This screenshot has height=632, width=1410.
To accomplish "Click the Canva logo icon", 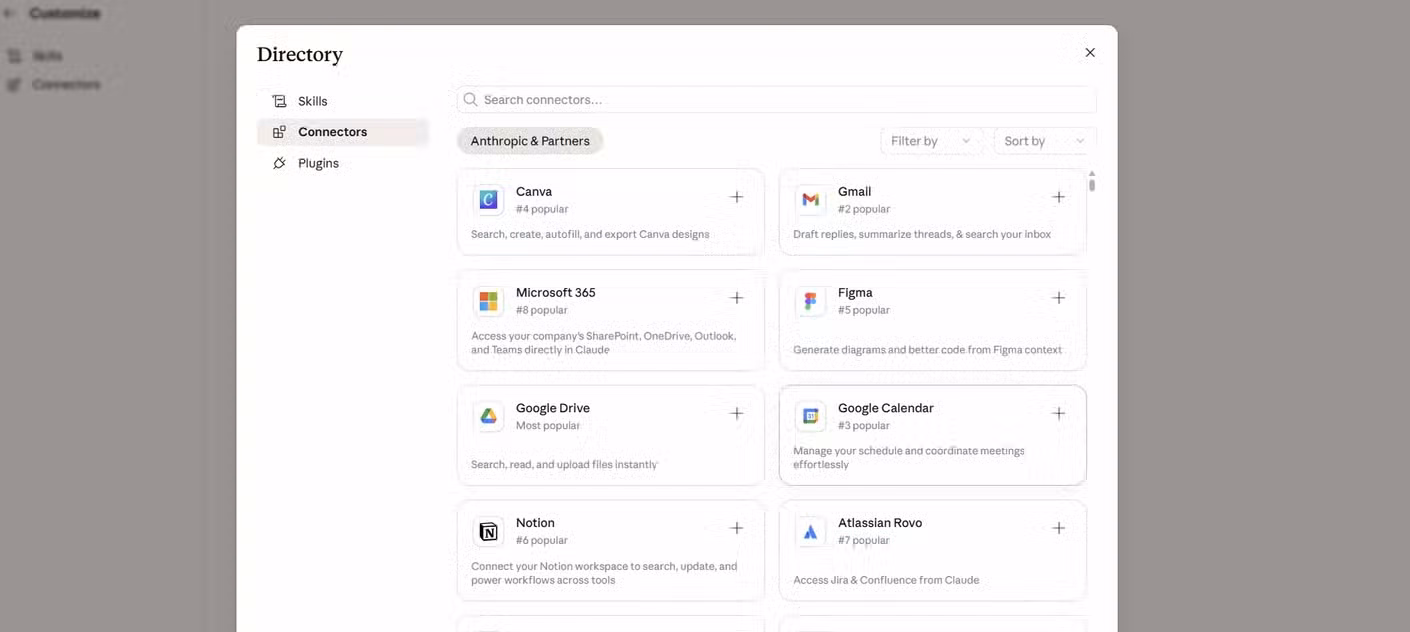I will pos(488,200).
